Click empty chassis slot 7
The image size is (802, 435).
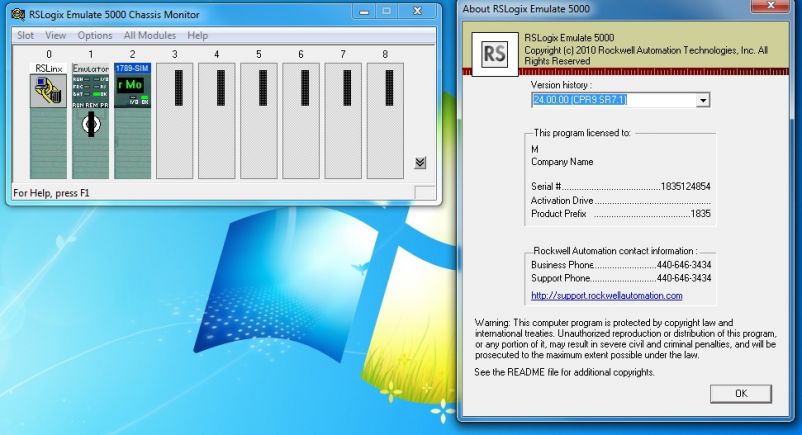click(343, 120)
